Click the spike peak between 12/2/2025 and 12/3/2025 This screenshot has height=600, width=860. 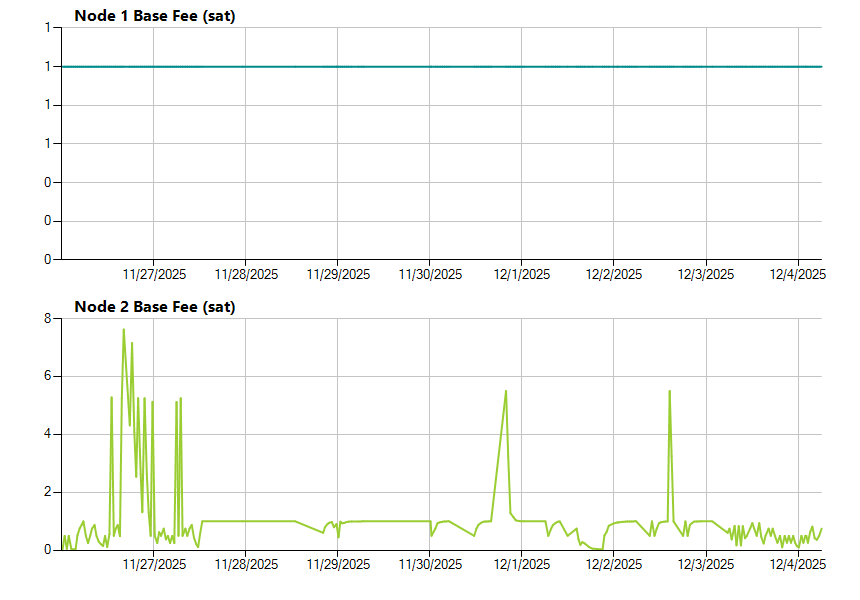click(x=669, y=391)
